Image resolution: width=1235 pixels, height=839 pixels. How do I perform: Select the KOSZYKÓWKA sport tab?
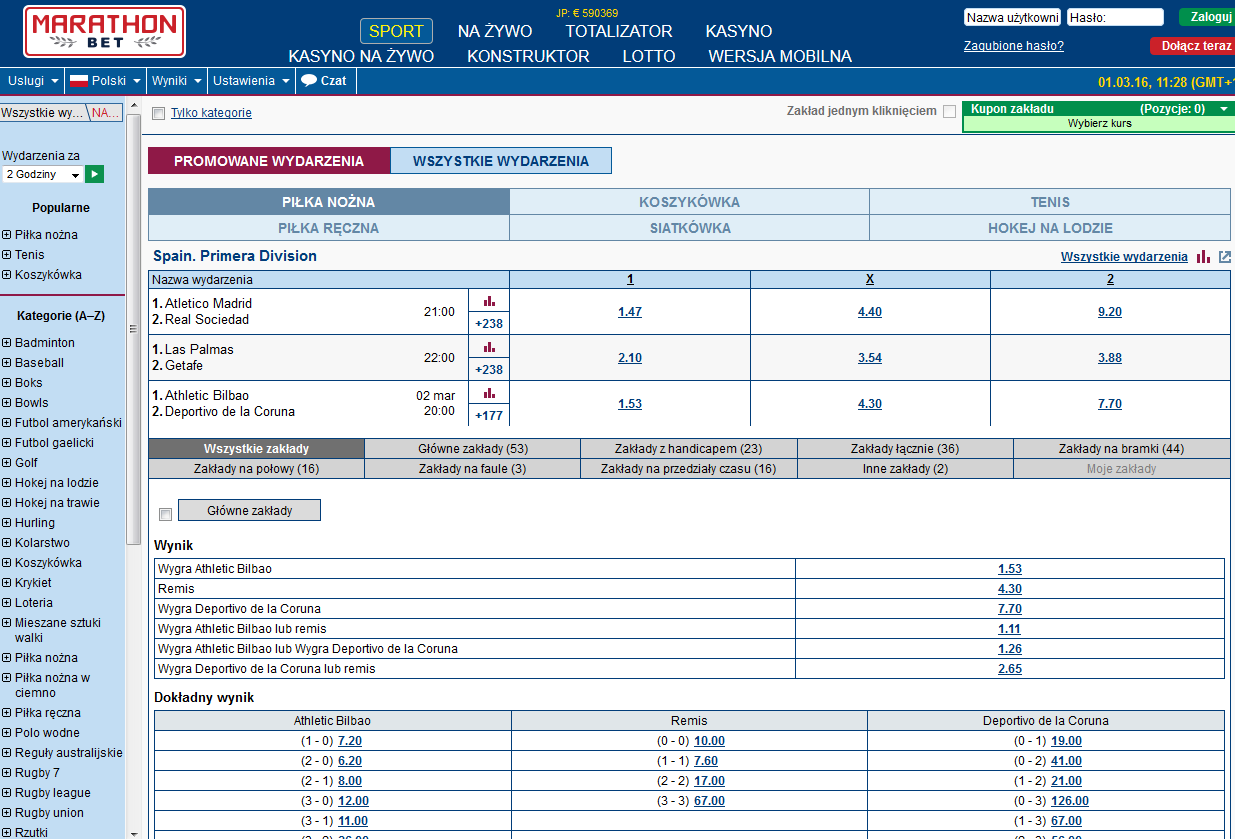click(x=689, y=202)
